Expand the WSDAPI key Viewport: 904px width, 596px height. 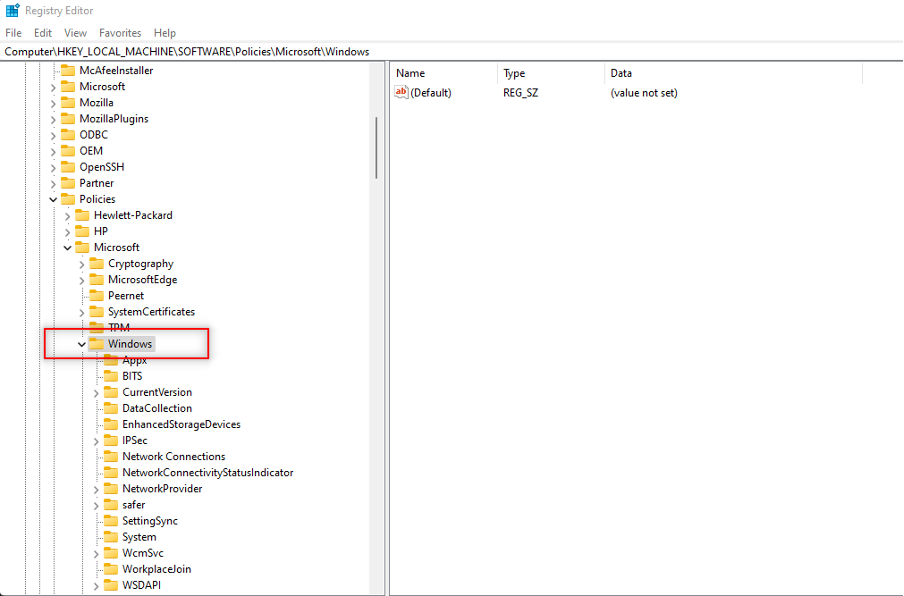[x=96, y=587]
